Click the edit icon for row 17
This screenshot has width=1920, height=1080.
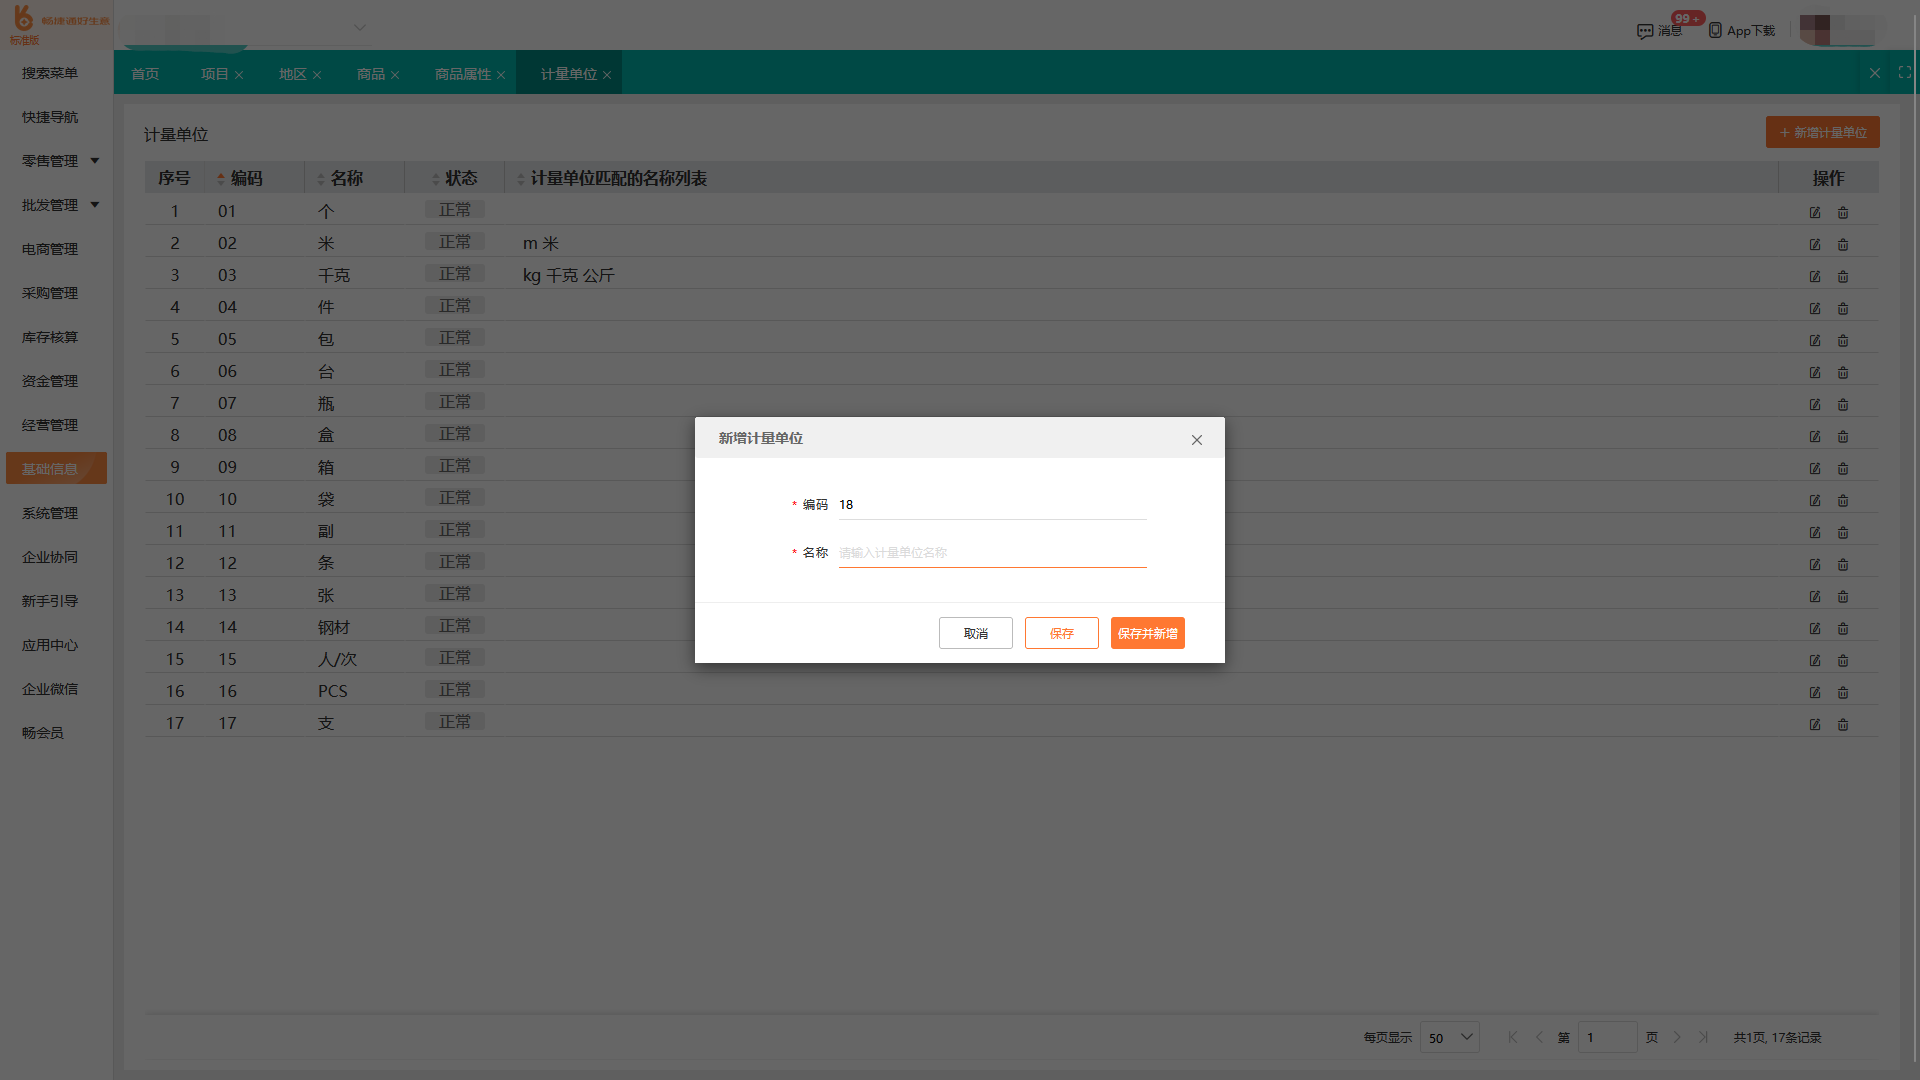[x=1815, y=724]
